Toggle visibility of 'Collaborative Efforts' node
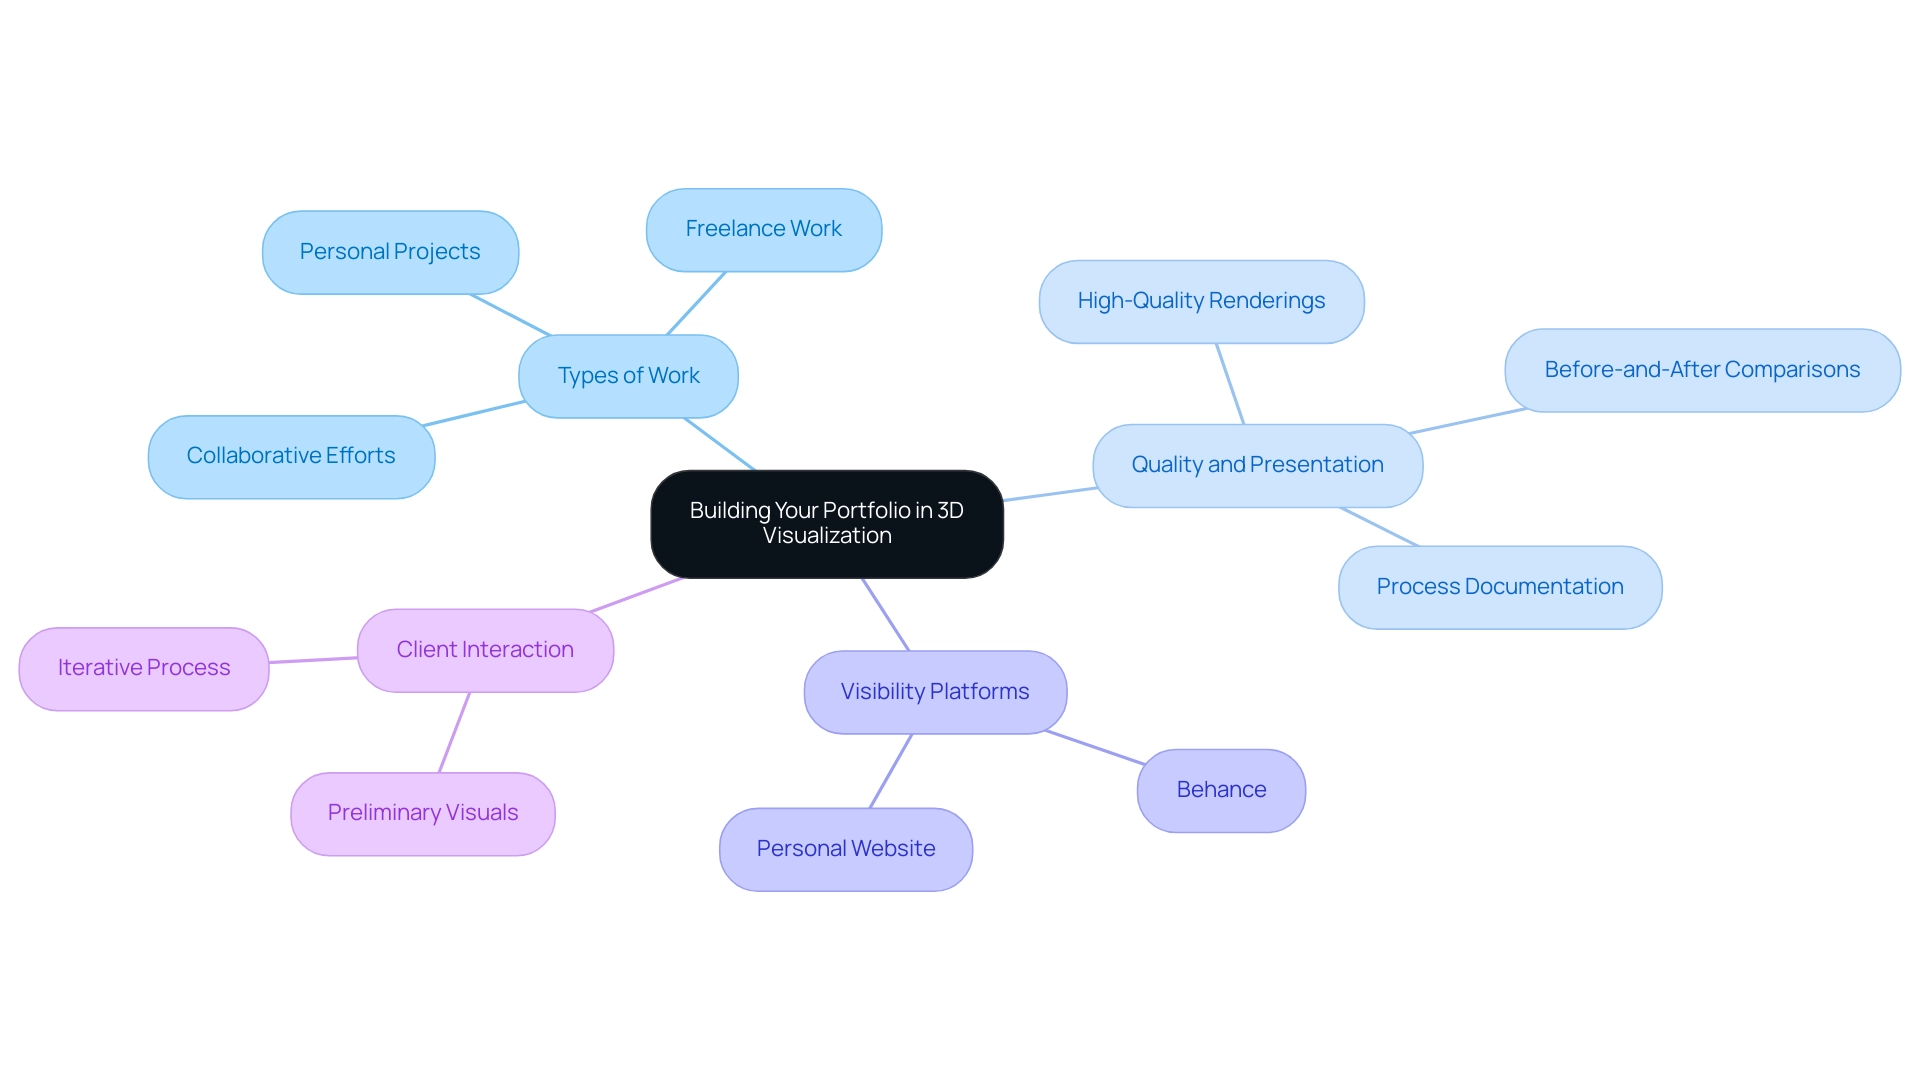This screenshot has height=1083, width=1920. point(290,454)
